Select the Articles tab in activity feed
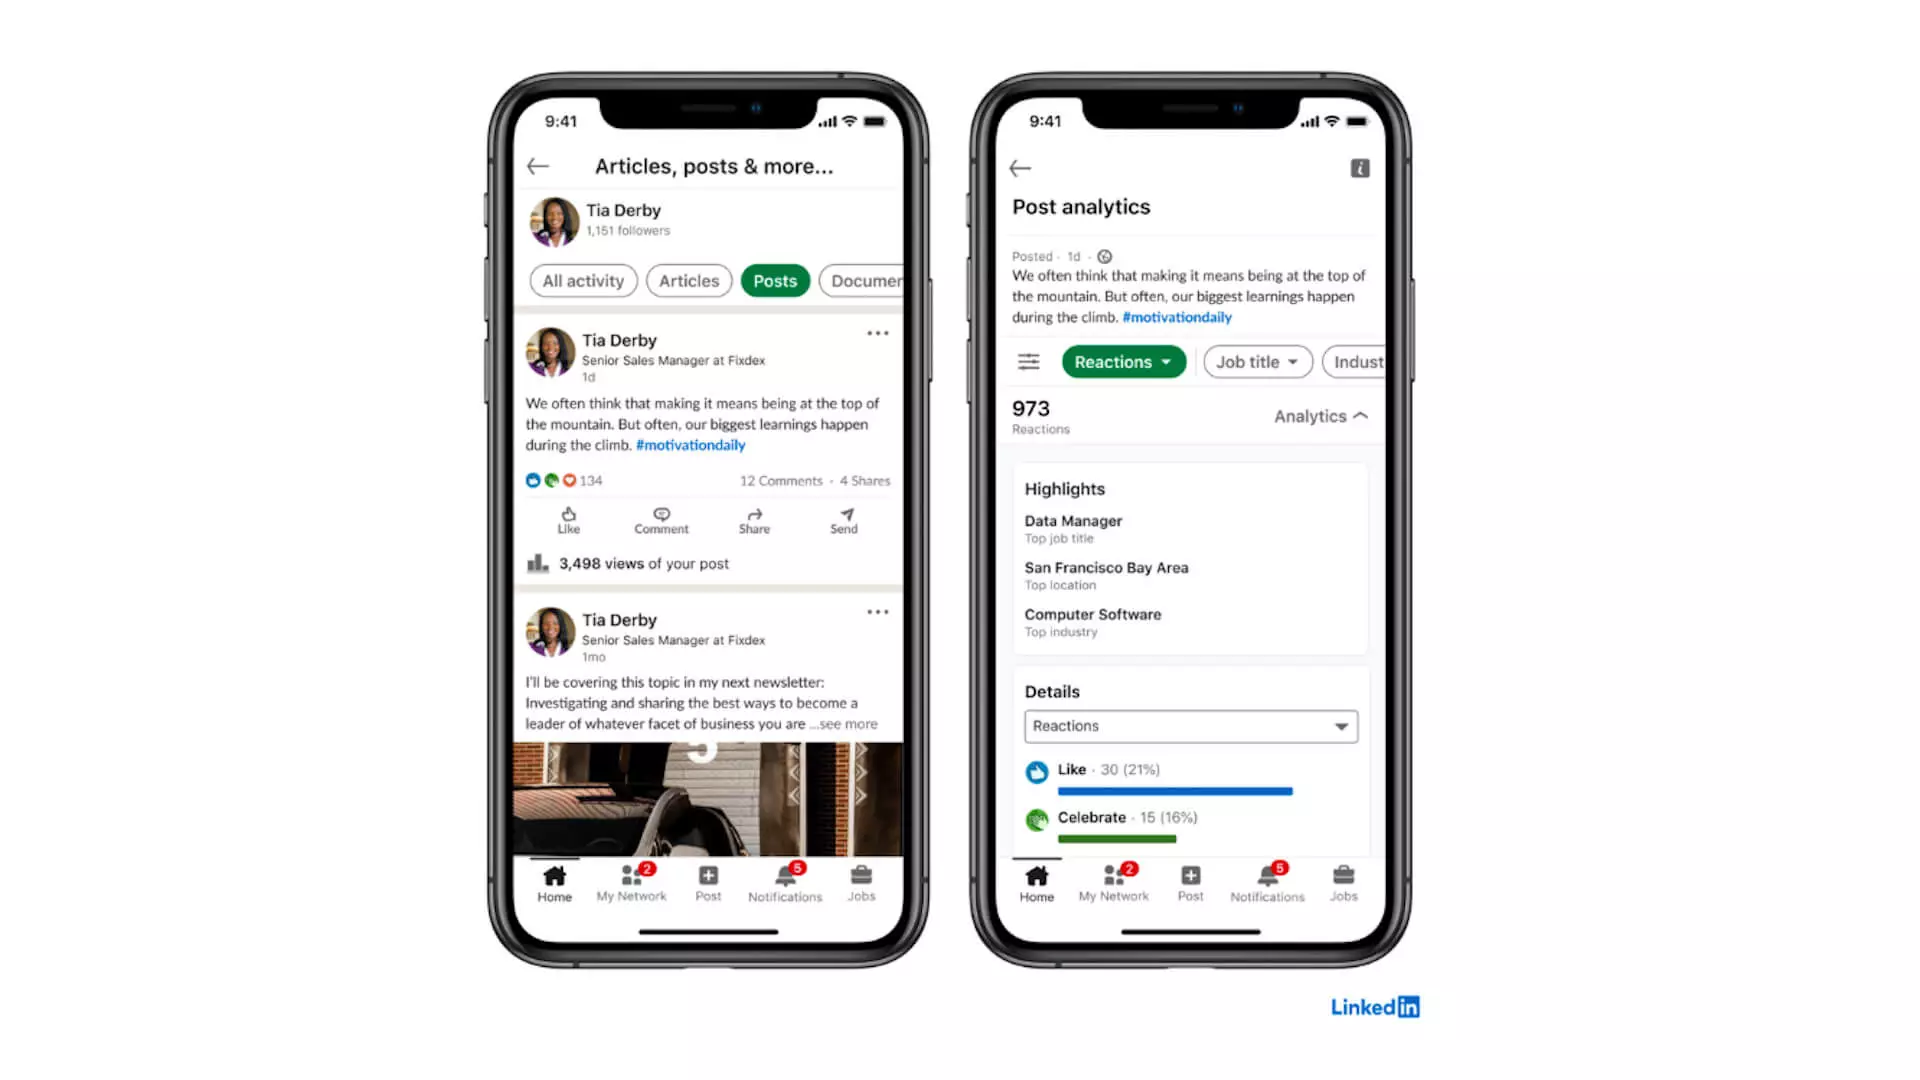Screen dimensions: 1920x1080 688,280
